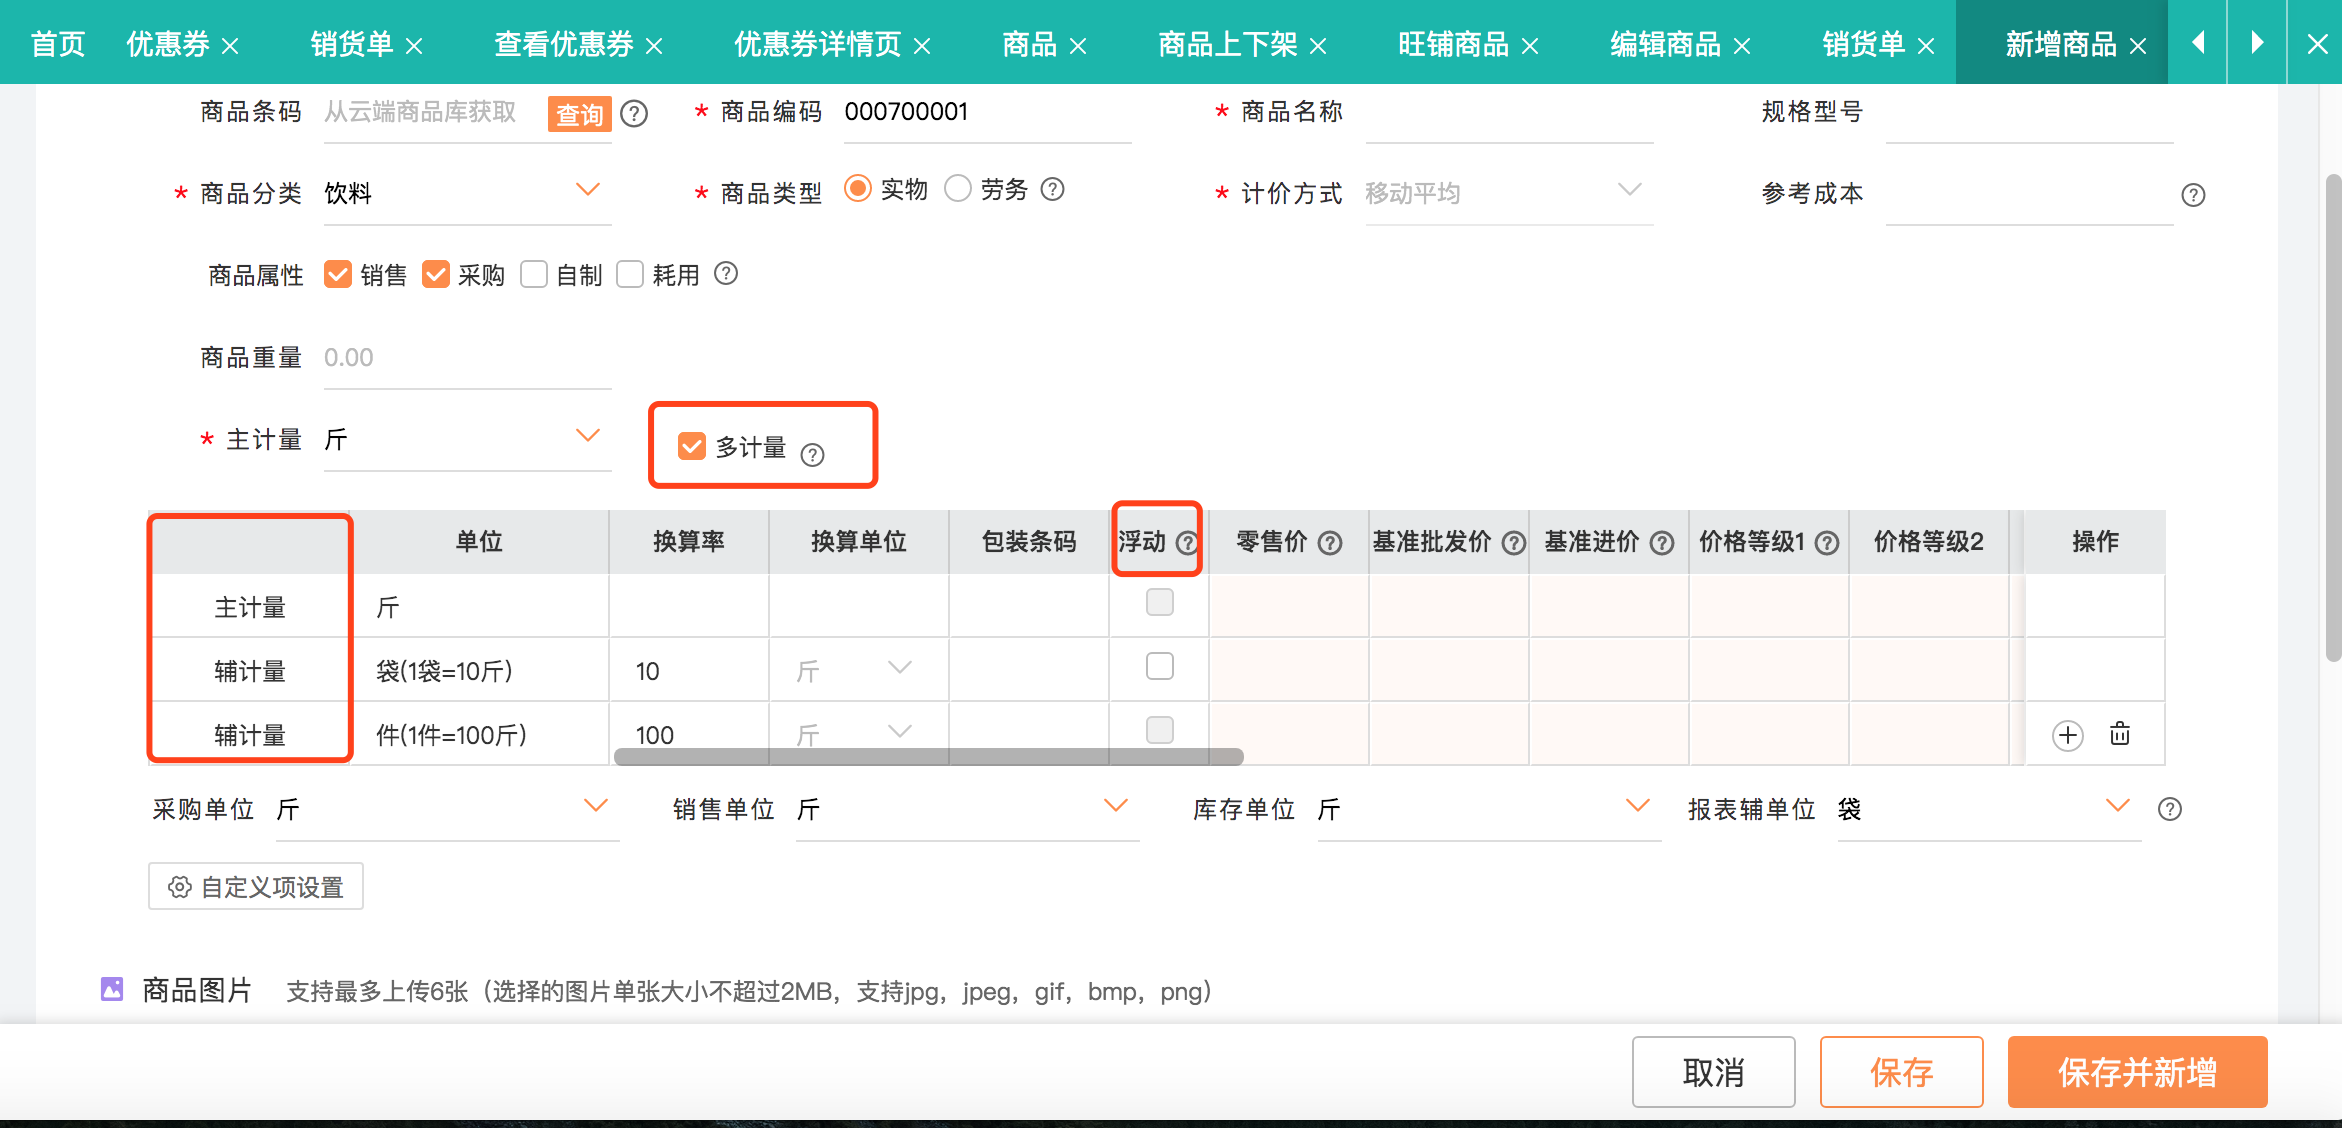Enable the 销售 attribute checkbox
Viewport: 2342px width, 1128px height.
[x=336, y=273]
